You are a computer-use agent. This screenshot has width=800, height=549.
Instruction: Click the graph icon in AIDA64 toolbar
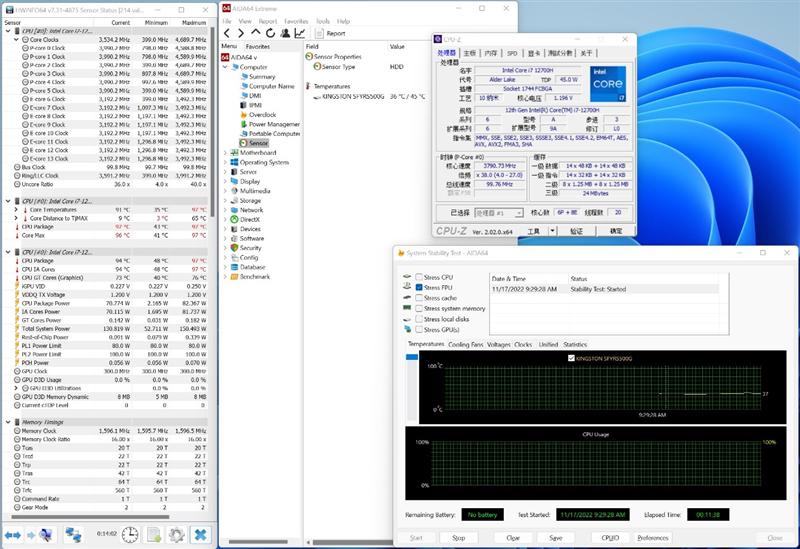(x=300, y=33)
